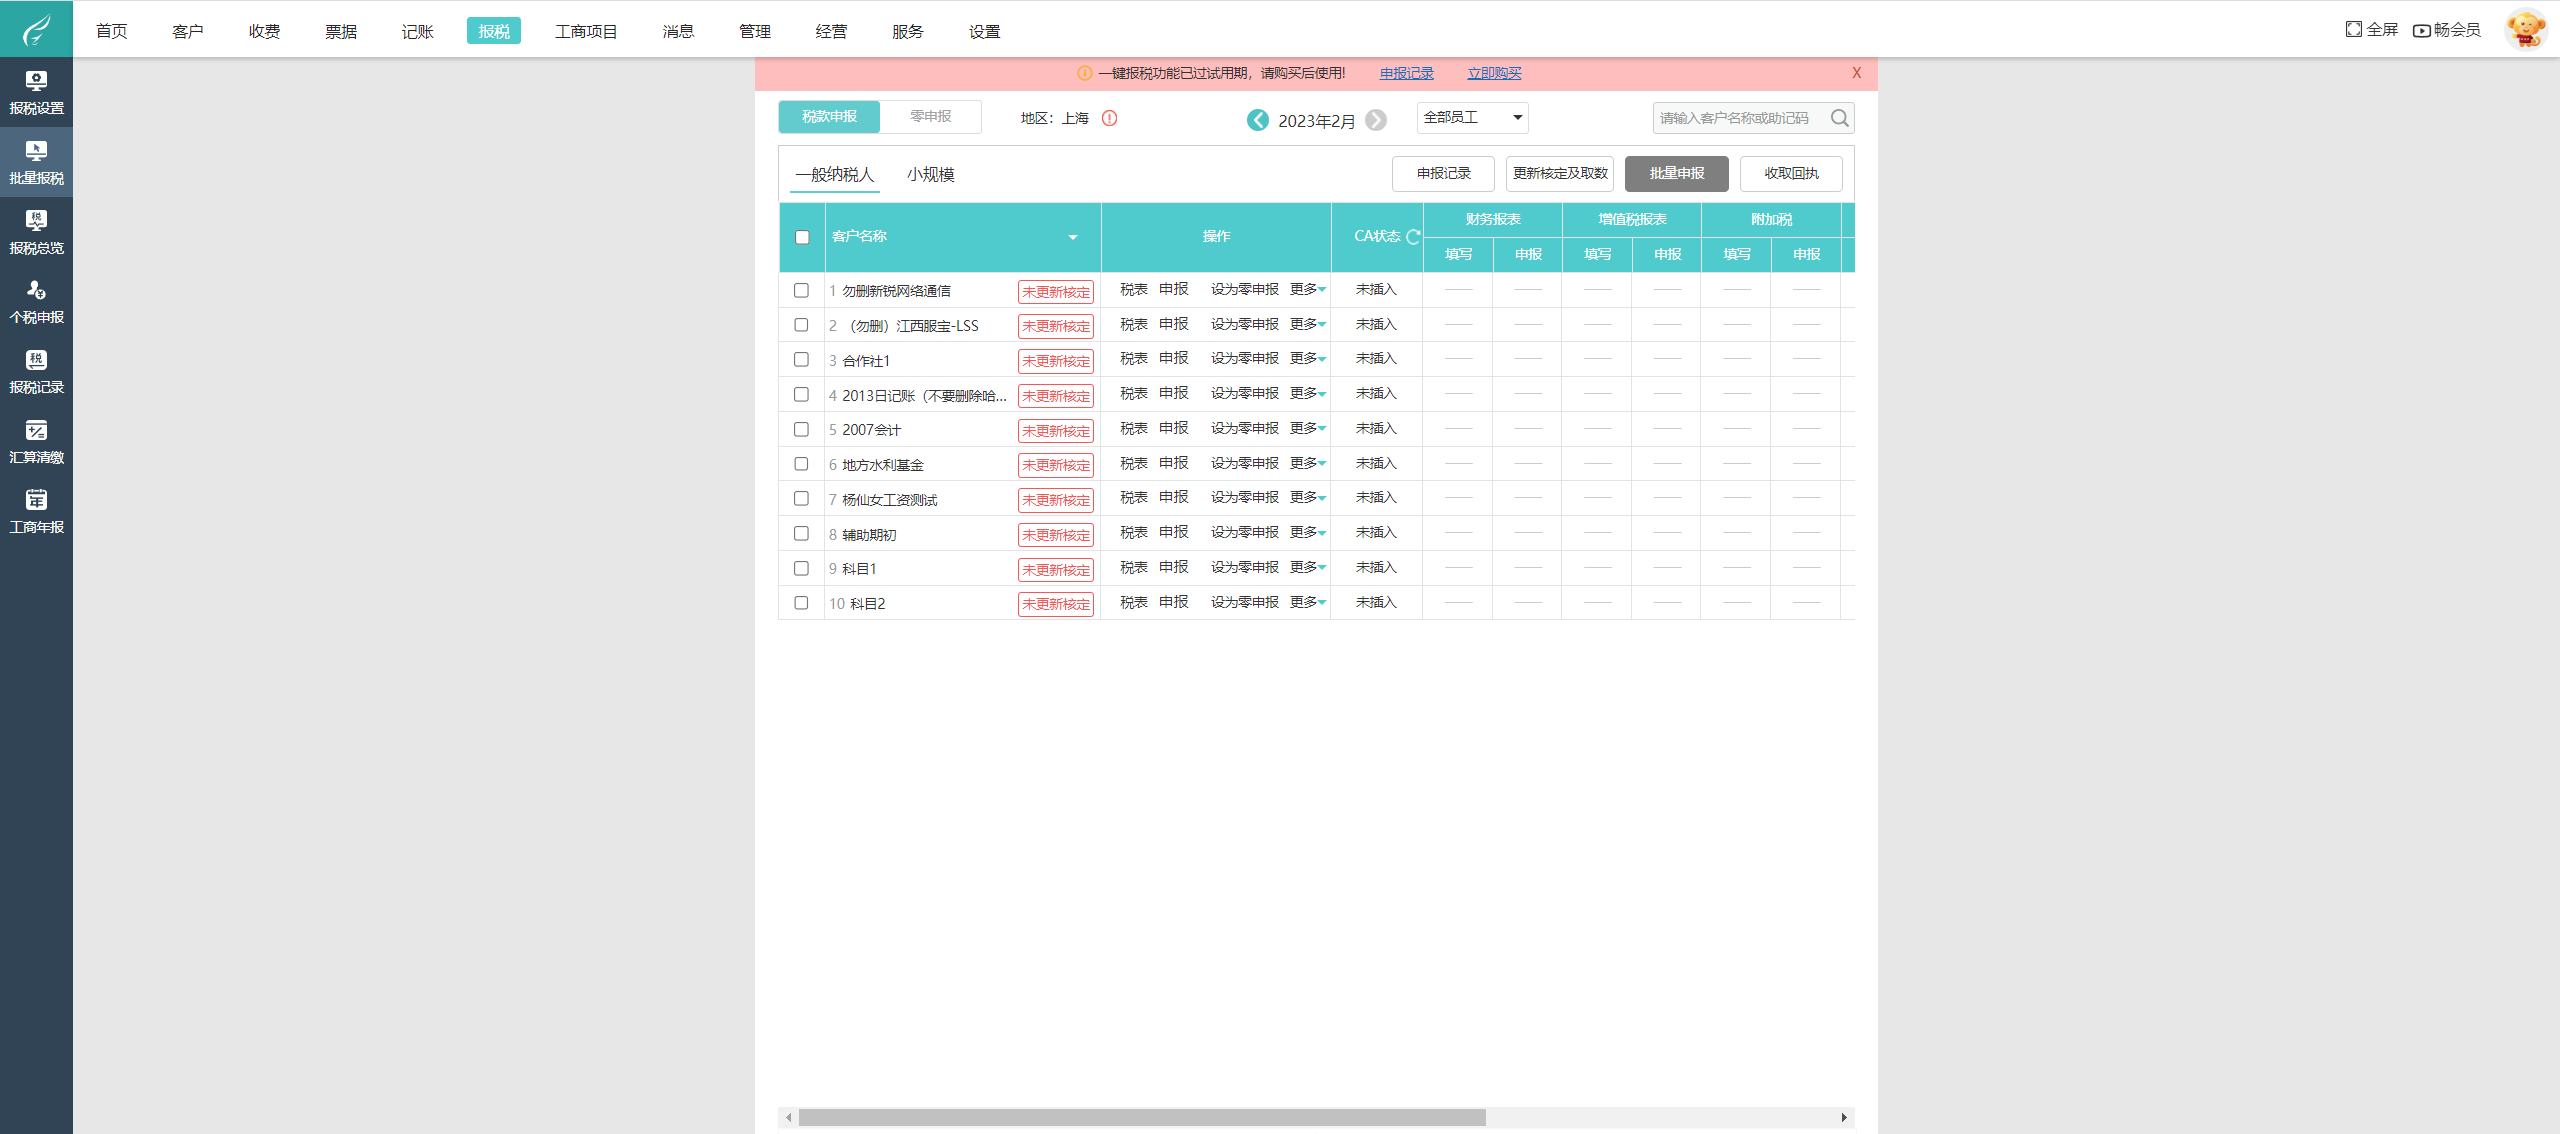Toggle checkbox for 2007会计 row
This screenshot has width=2560, height=1134.
point(800,427)
